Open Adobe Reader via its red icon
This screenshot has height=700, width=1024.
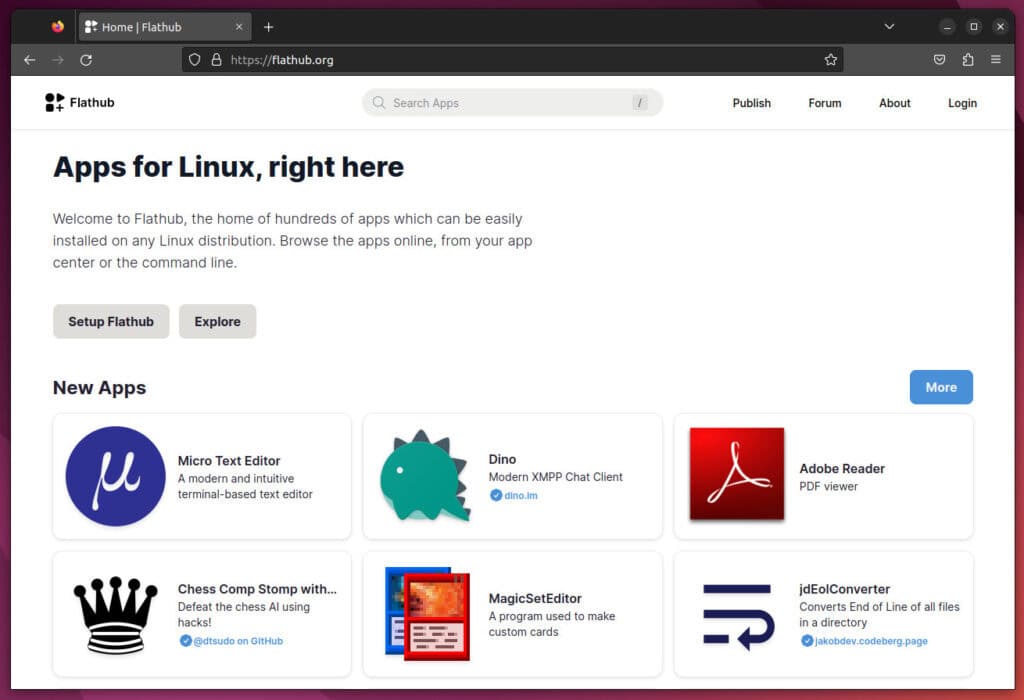pyautogui.click(x=736, y=476)
